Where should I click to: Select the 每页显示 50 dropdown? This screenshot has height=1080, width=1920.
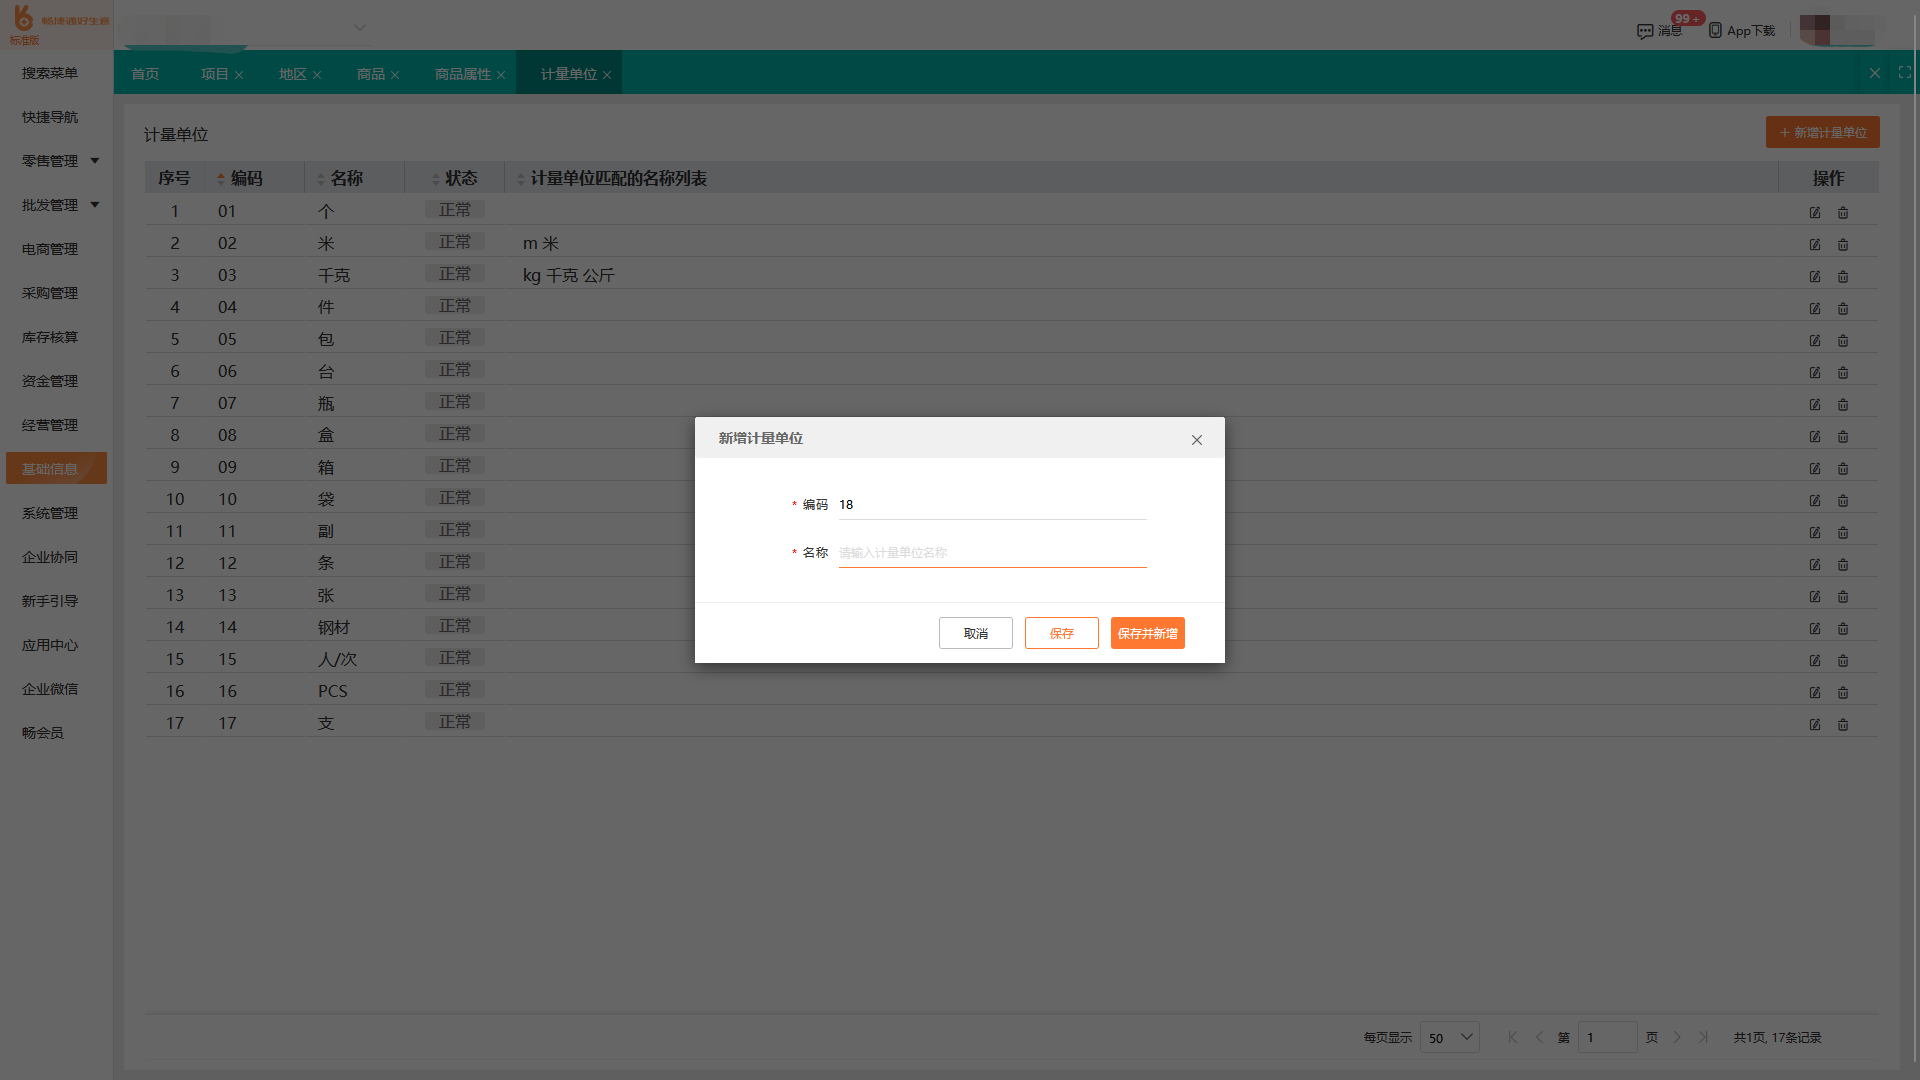1449,1038
